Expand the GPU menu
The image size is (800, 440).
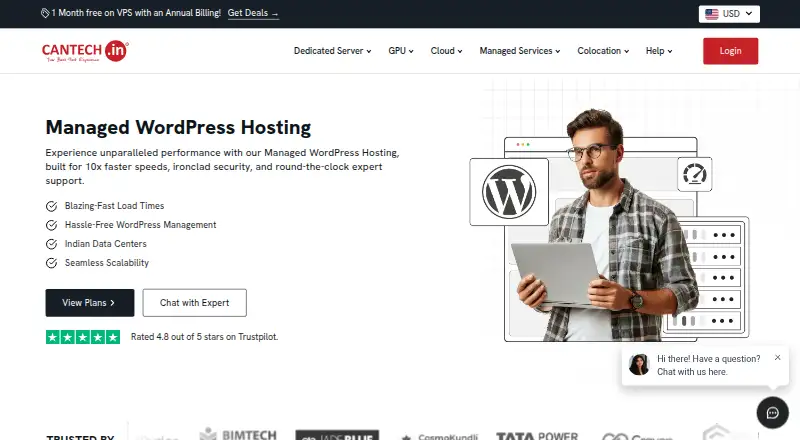coord(401,51)
